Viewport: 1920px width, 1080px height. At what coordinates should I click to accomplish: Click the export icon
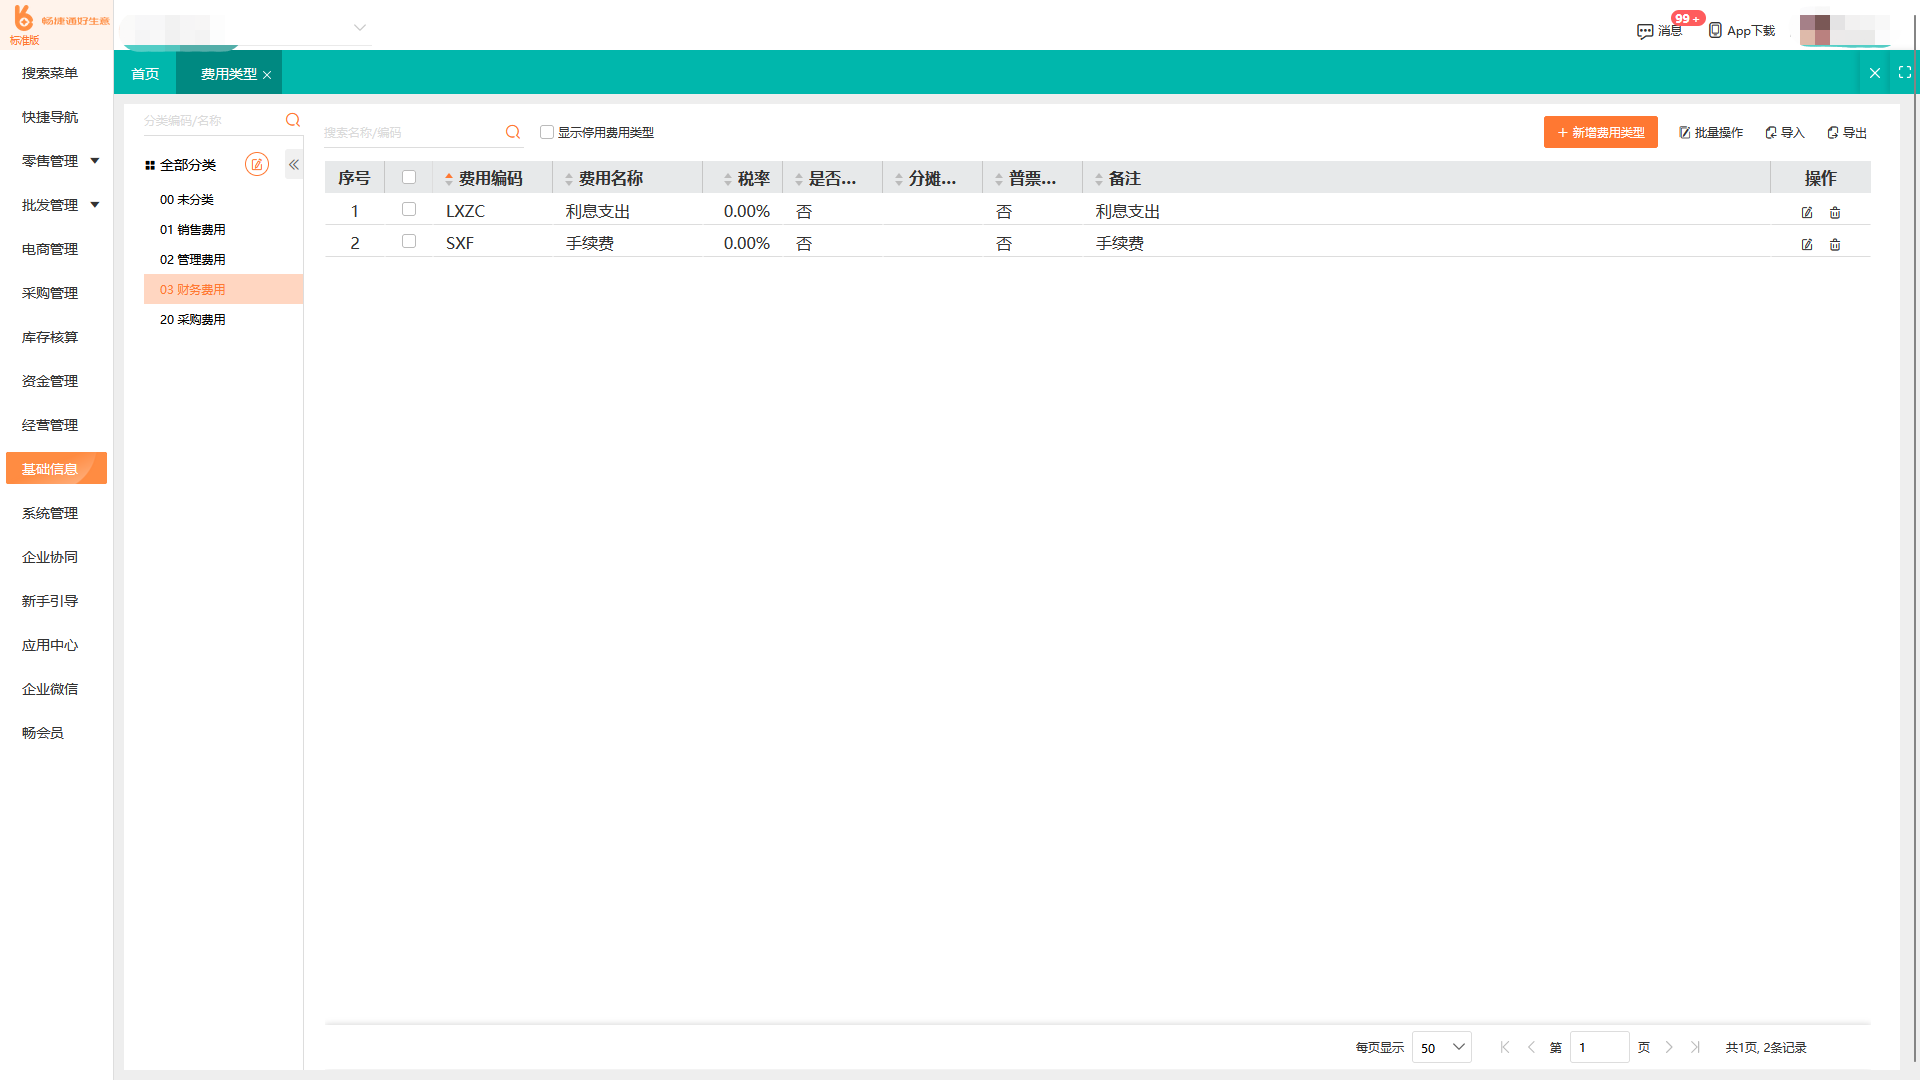1846,131
